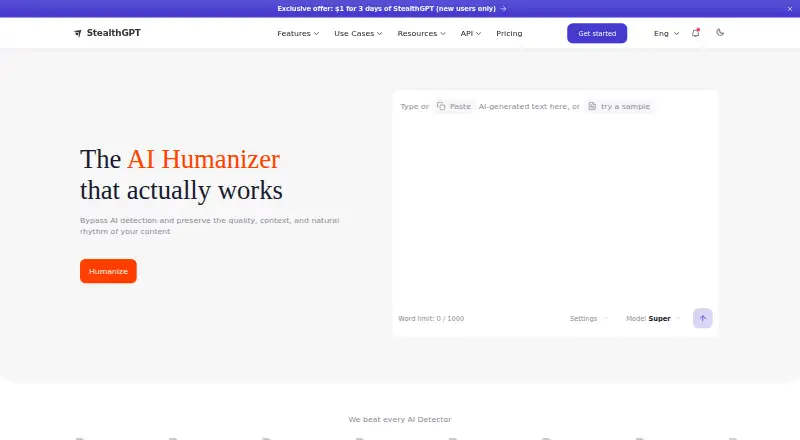Close the exclusive offer banner
This screenshot has width=800, height=440.
[x=790, y=9]
